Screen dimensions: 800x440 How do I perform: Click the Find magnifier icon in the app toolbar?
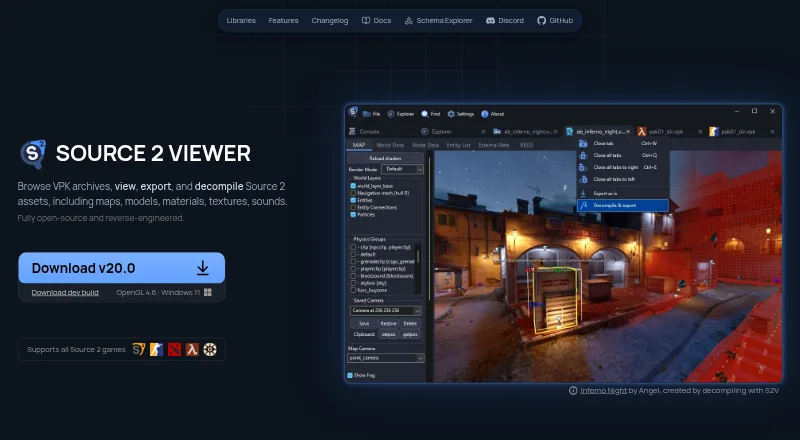(424, 114)
